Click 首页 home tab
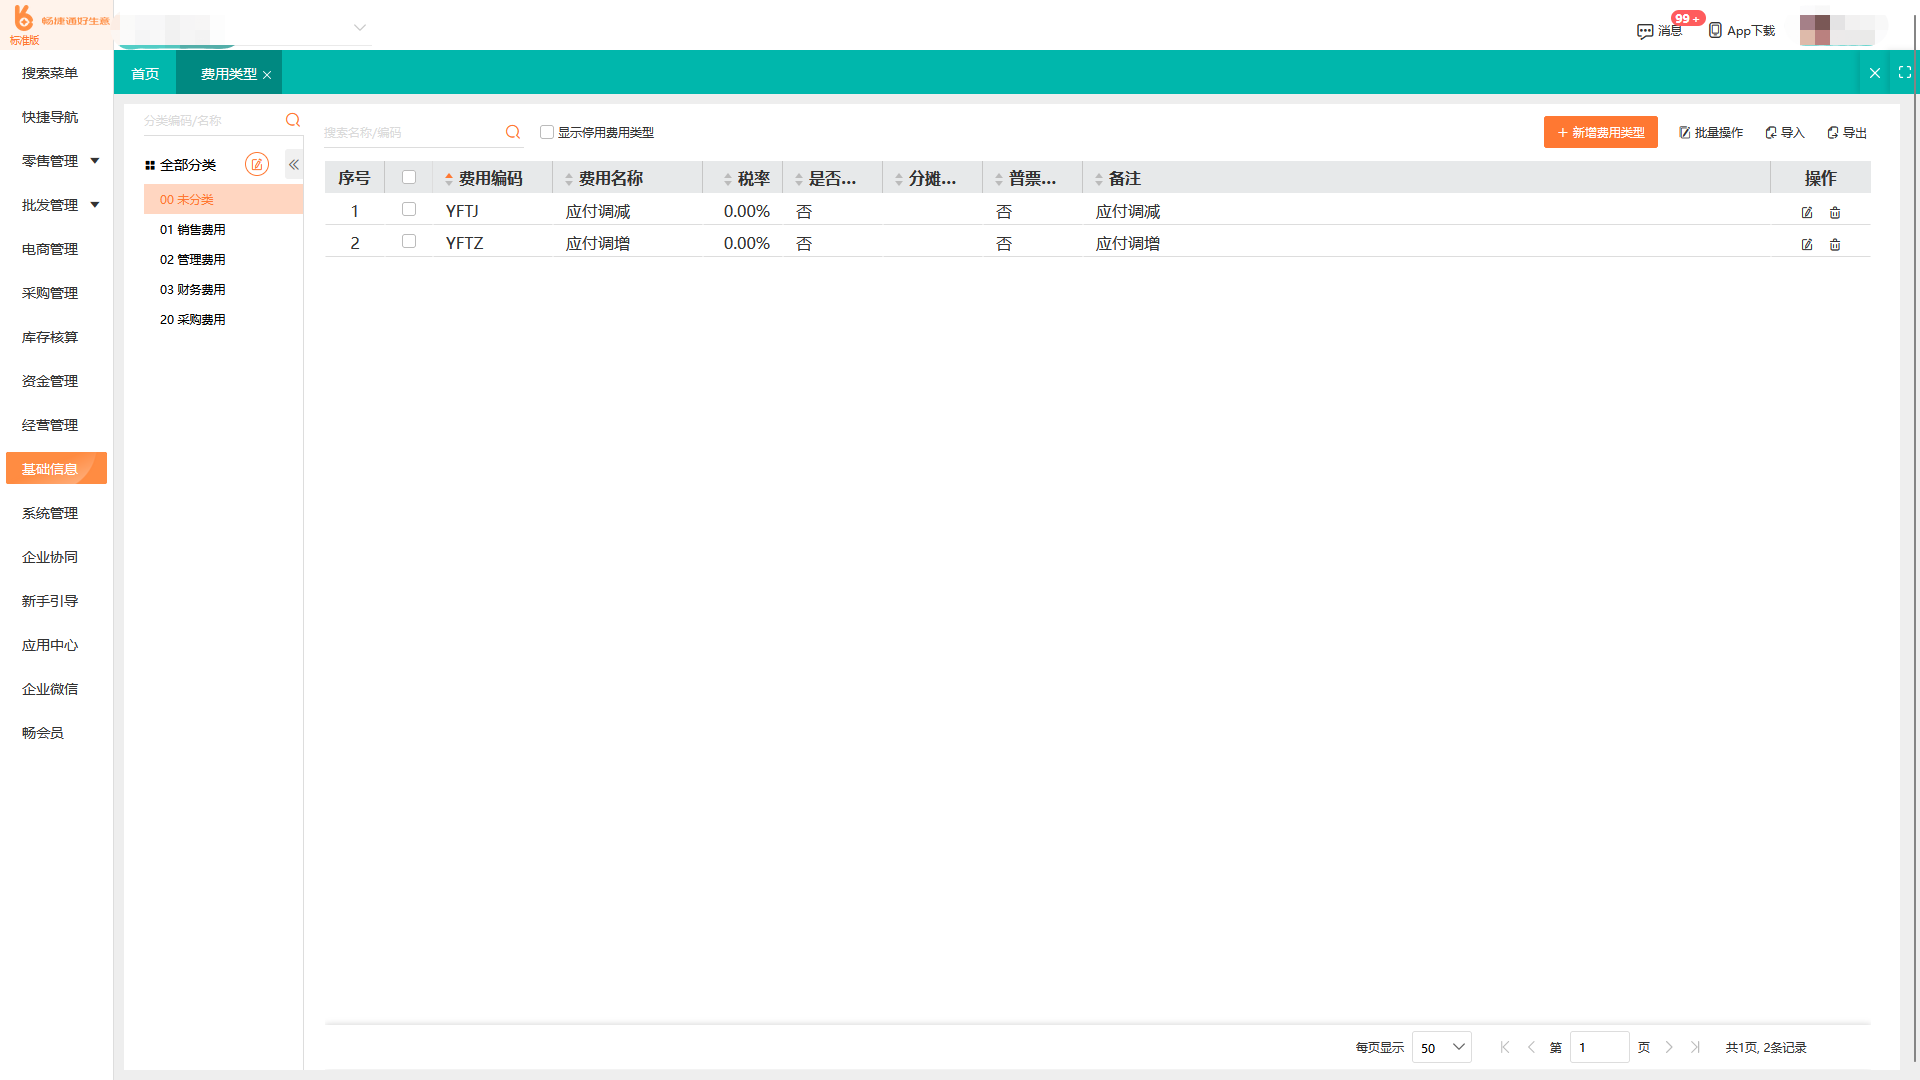1920x1080 pixels. [145, 73]
